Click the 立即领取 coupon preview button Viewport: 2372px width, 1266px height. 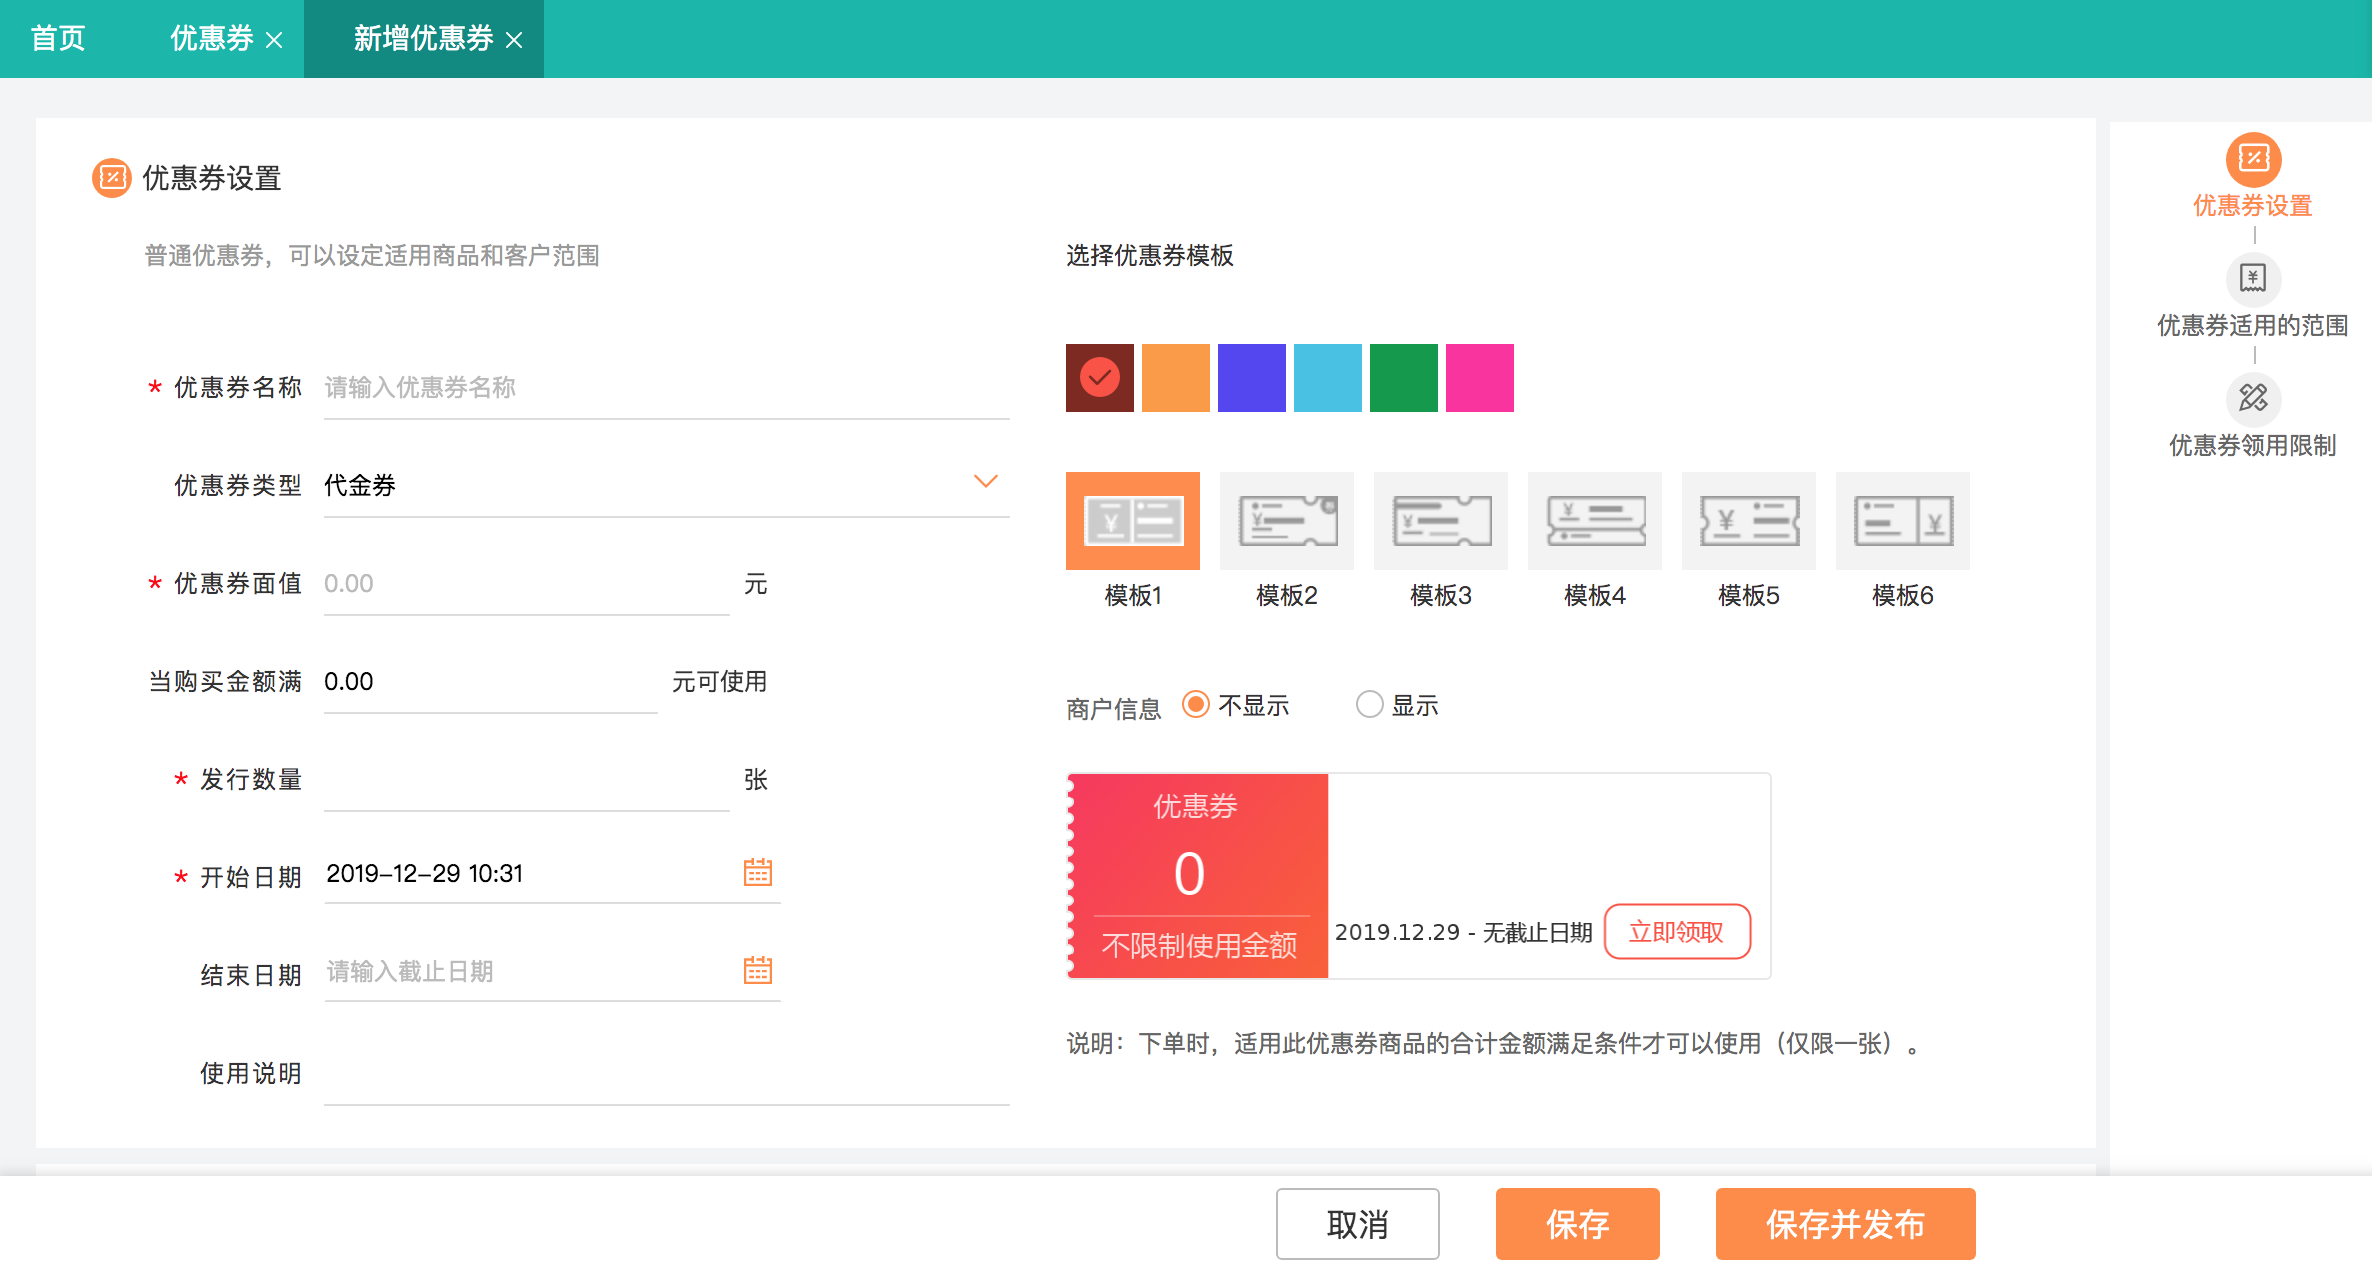point(1675,932)
